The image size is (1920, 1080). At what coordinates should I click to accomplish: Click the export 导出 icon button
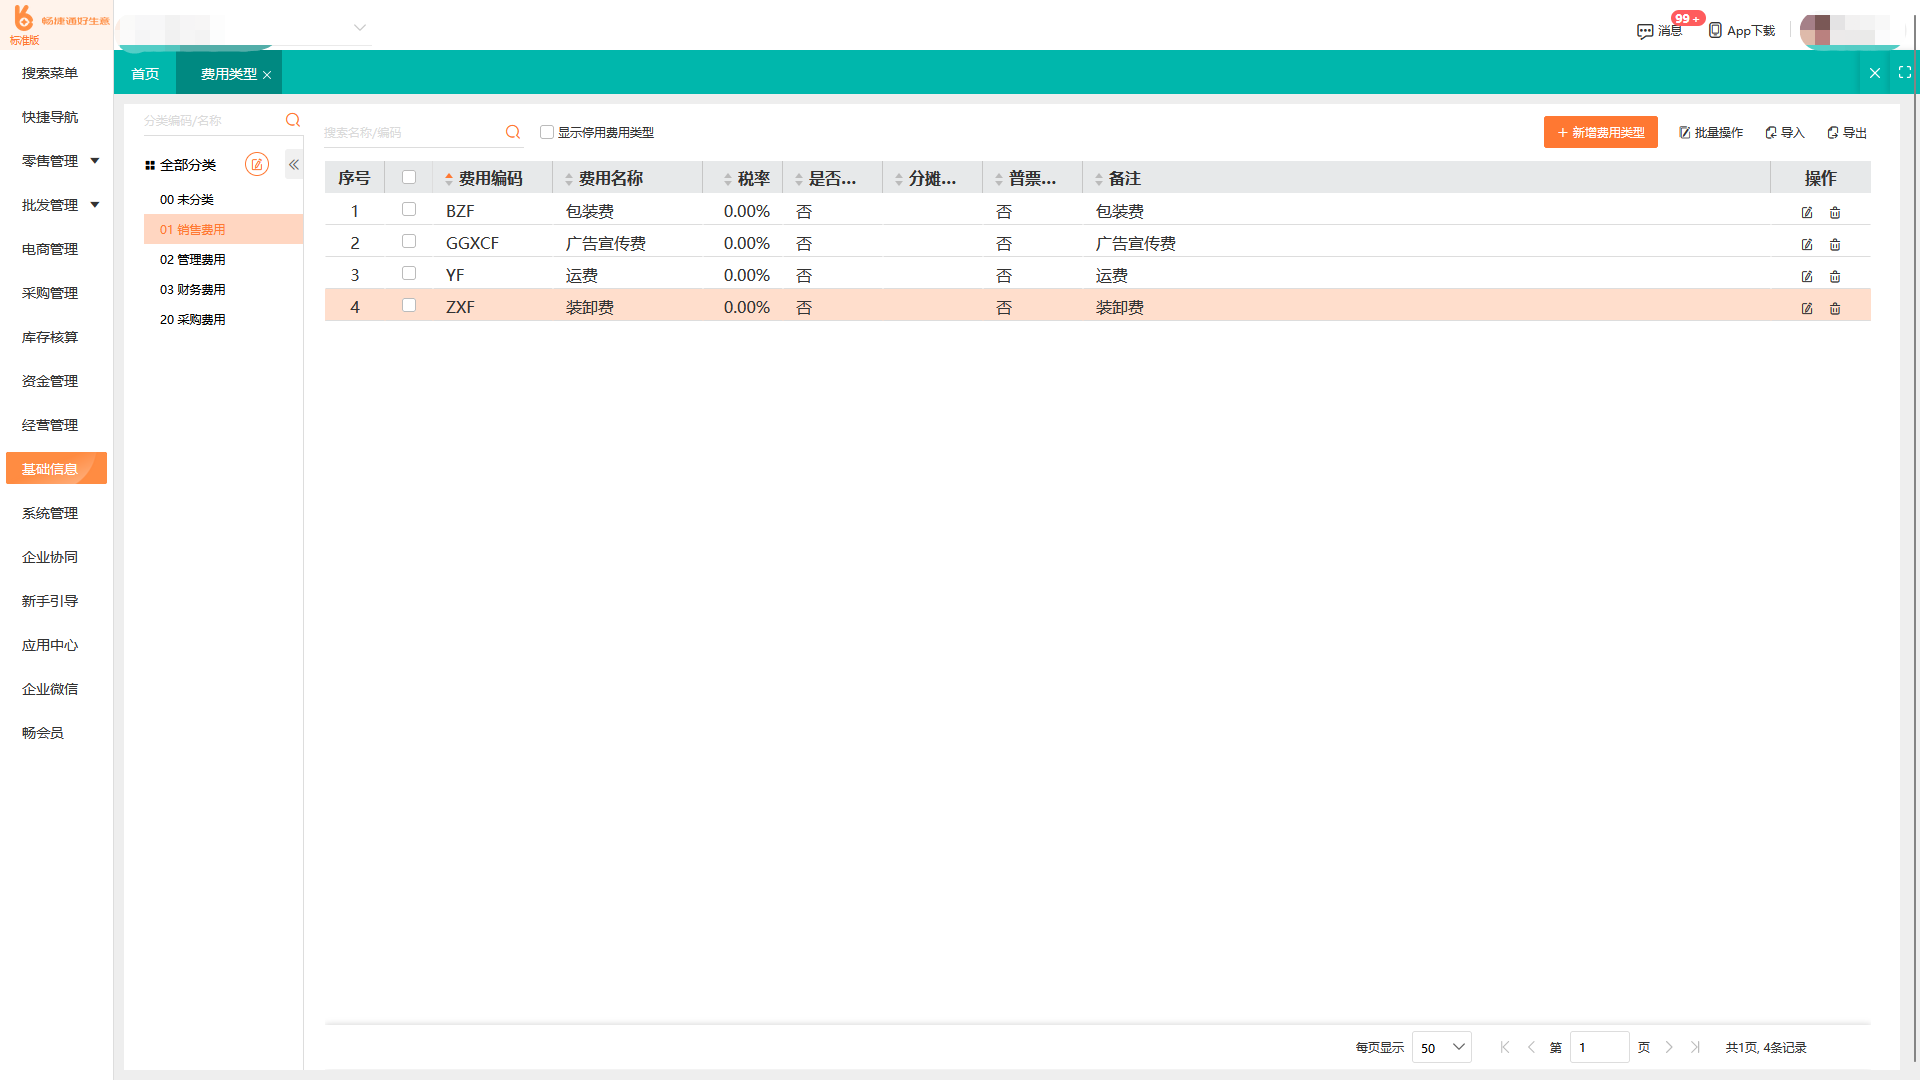(x=1846, y=131)
